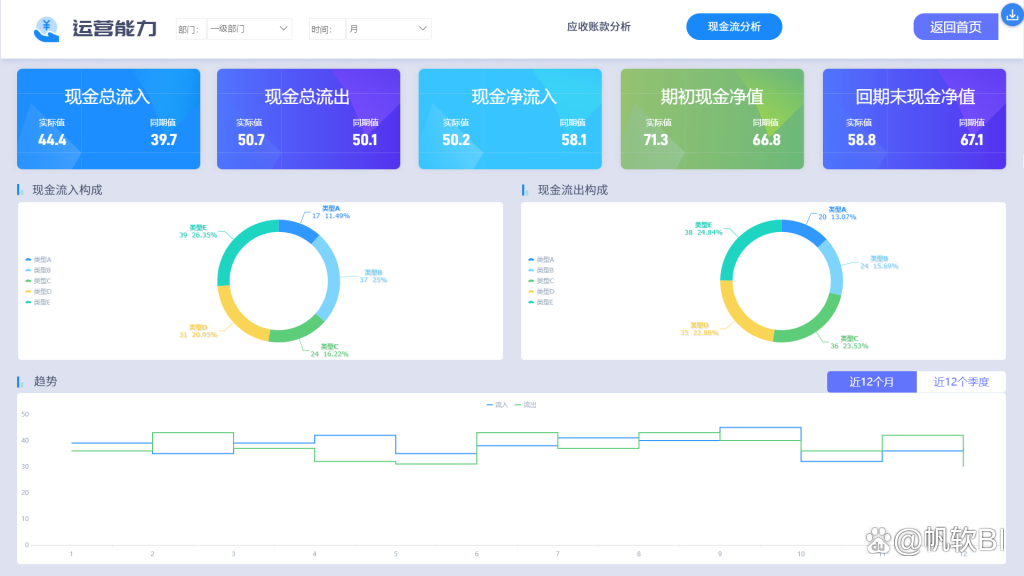Screen dimensions: 1024x576
Task: Click the 现金总流入 同期值 39.7
Action: (164, 140)
